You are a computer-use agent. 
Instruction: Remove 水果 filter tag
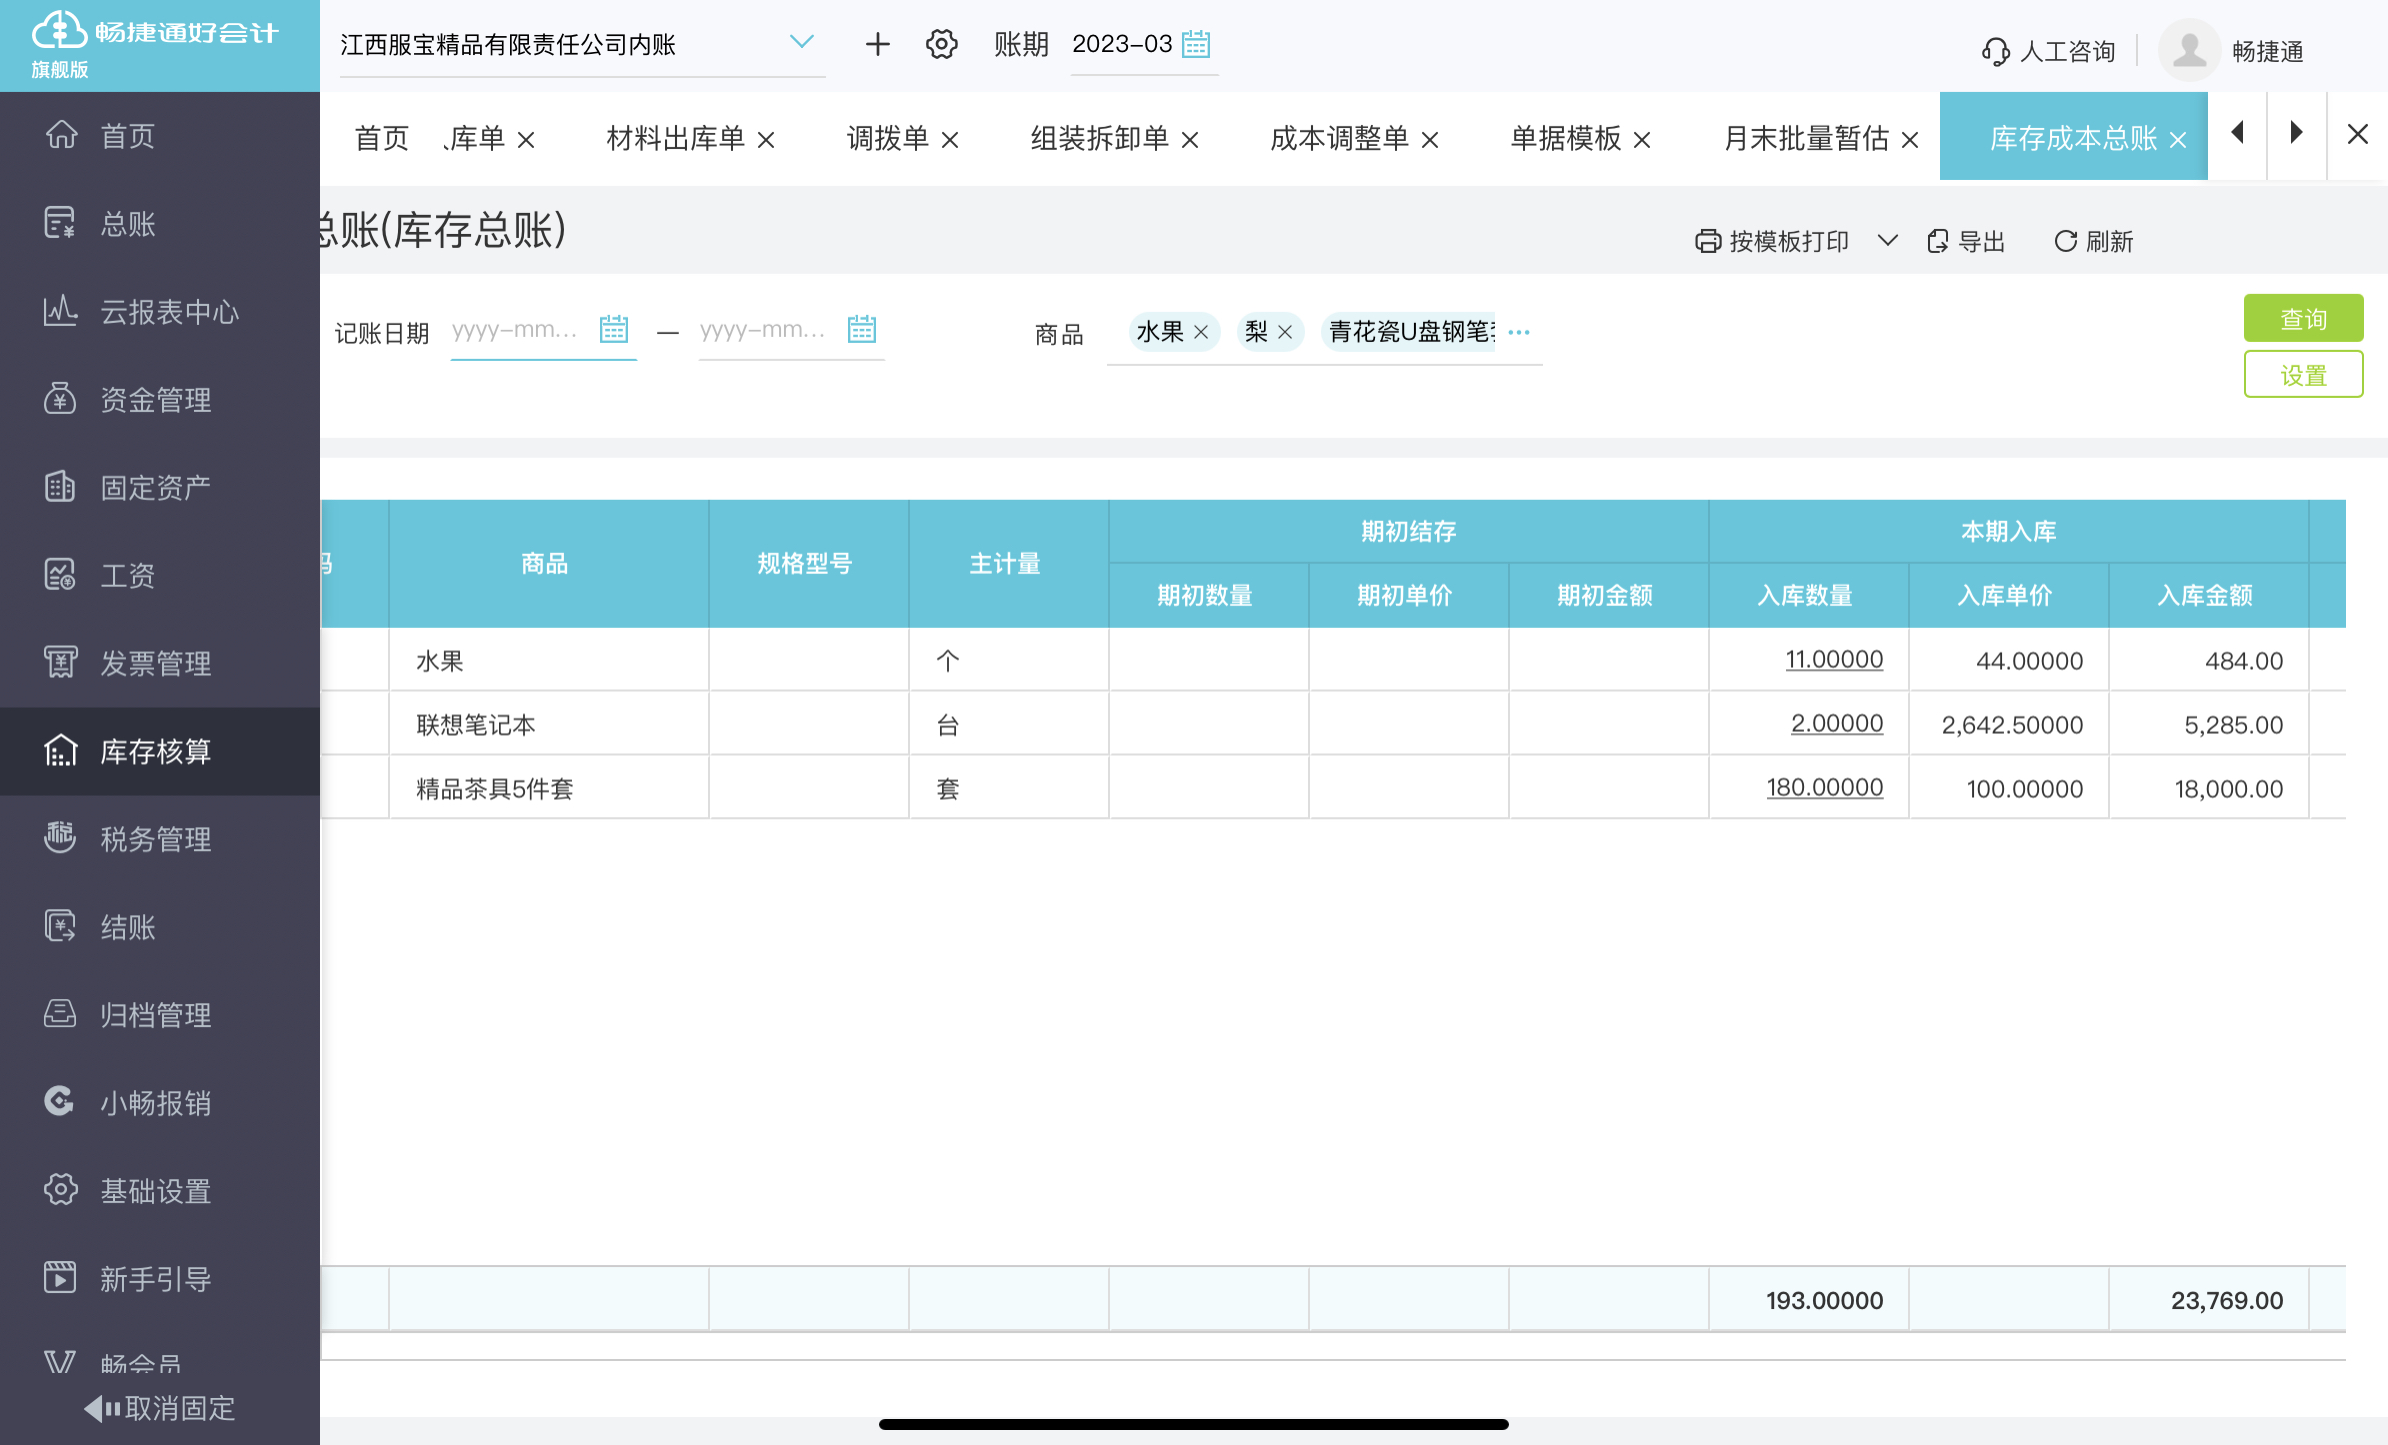point(1201,333)
